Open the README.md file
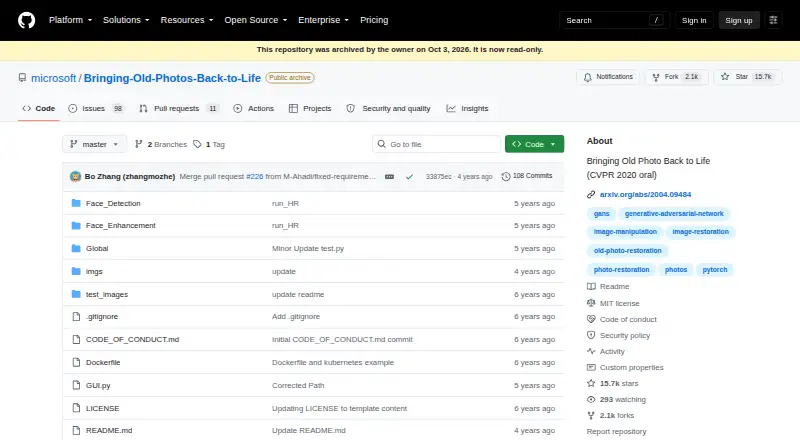 109,430
